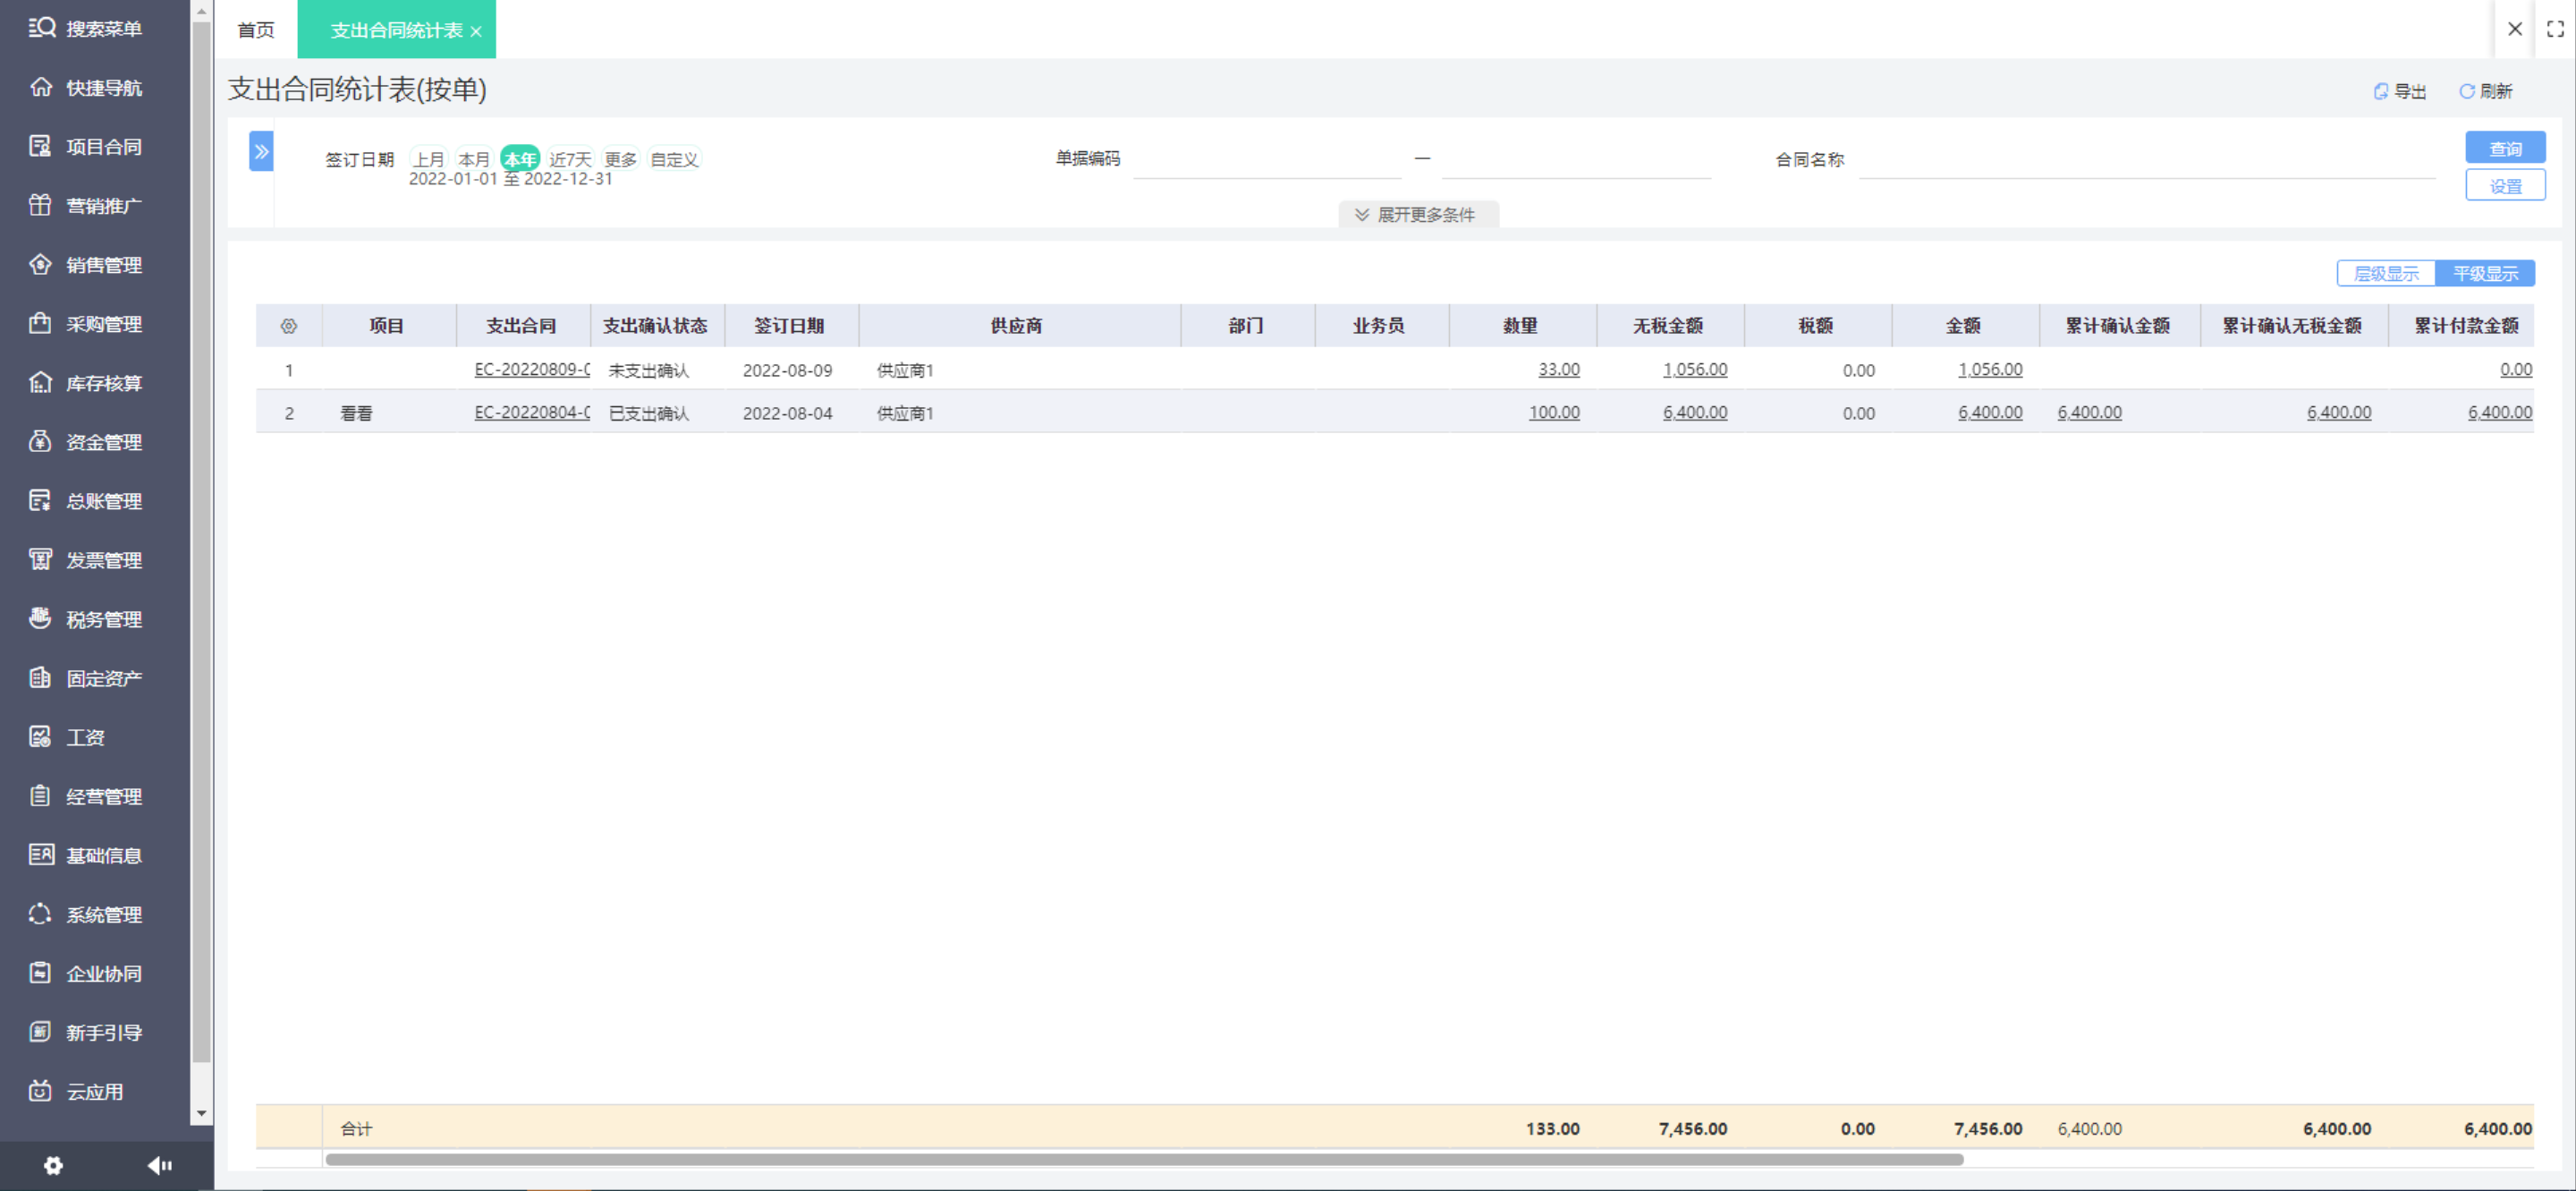The image size is (2576, 1191).
Task: Click the 设置 settings icon
Action: coord(2505,185)
